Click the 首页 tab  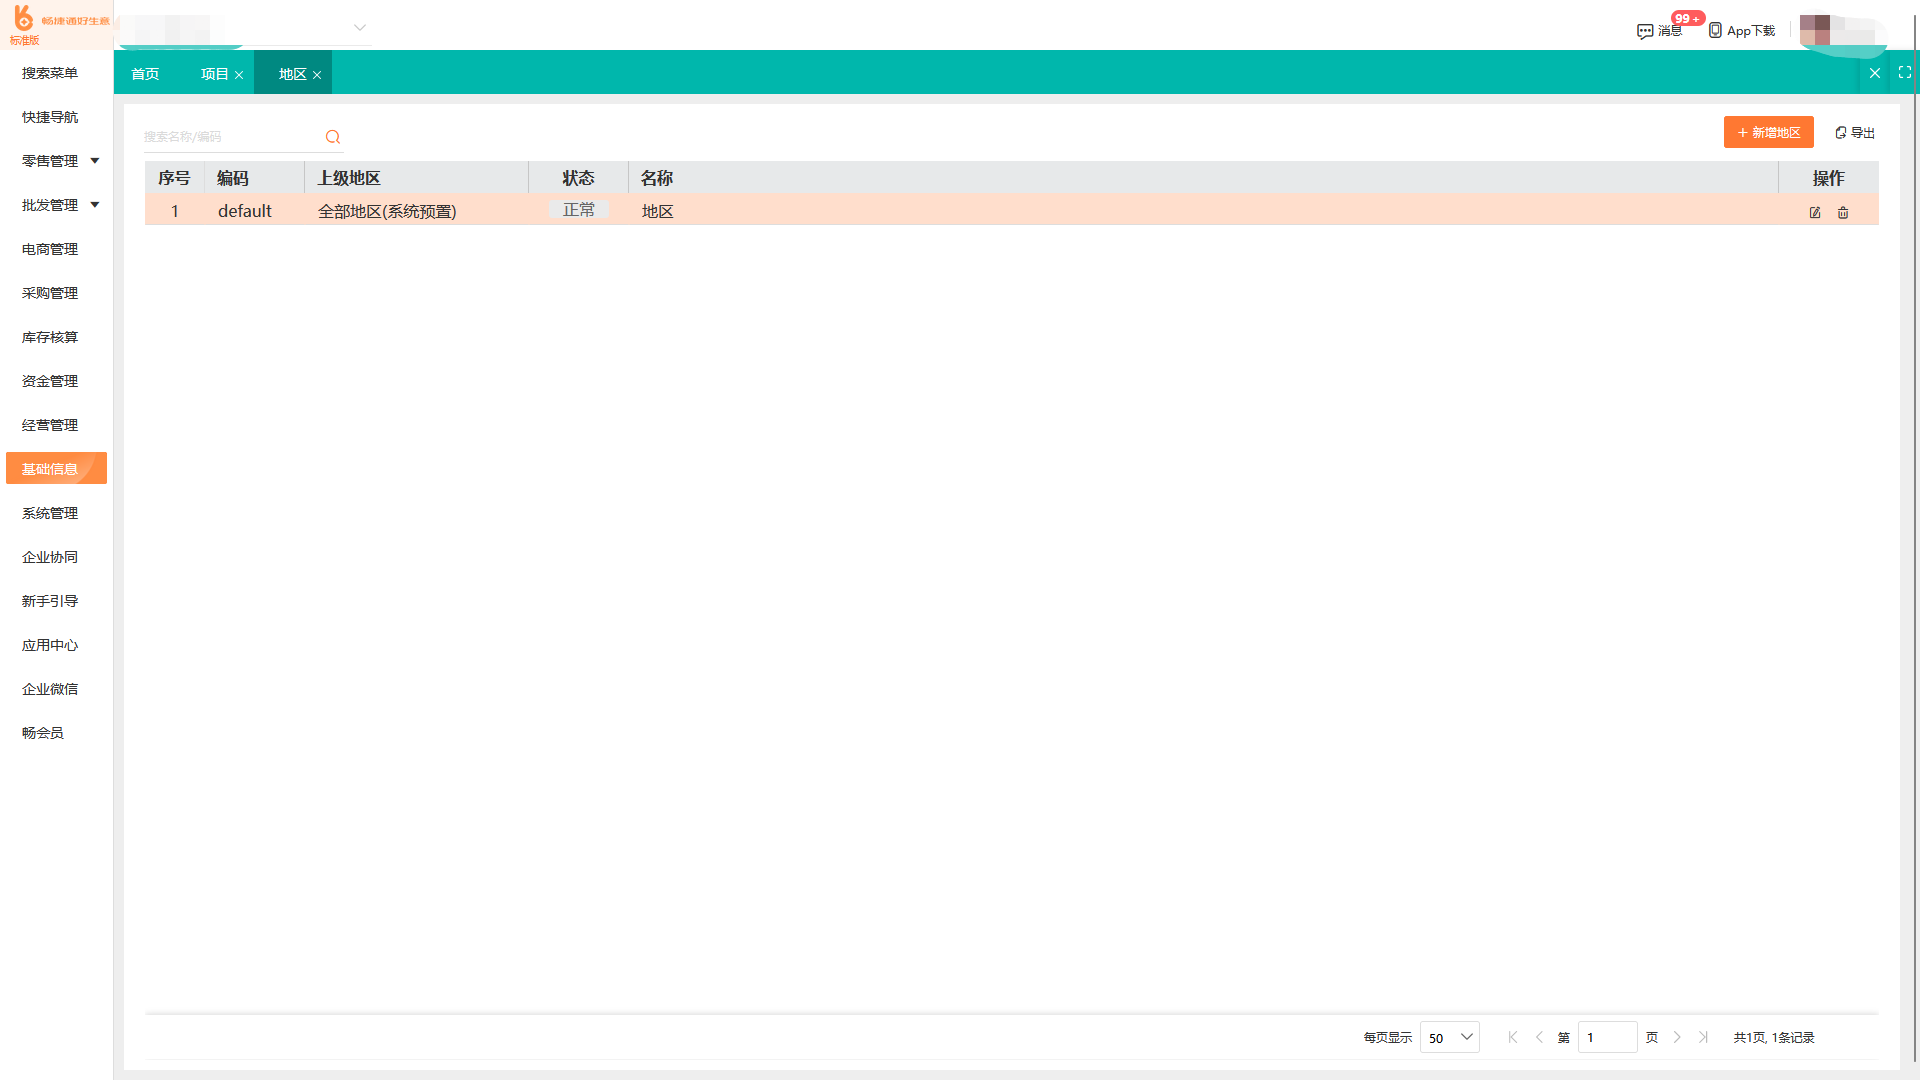point(145,73)
